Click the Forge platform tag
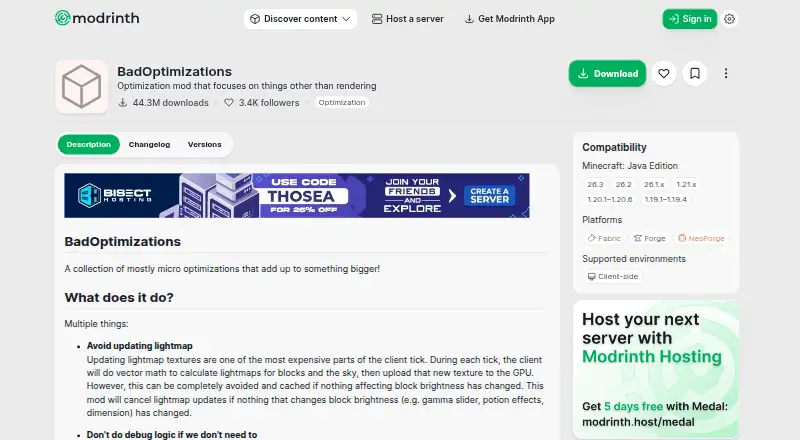This screenshot has width=800, height=440. tap(649, 238)
